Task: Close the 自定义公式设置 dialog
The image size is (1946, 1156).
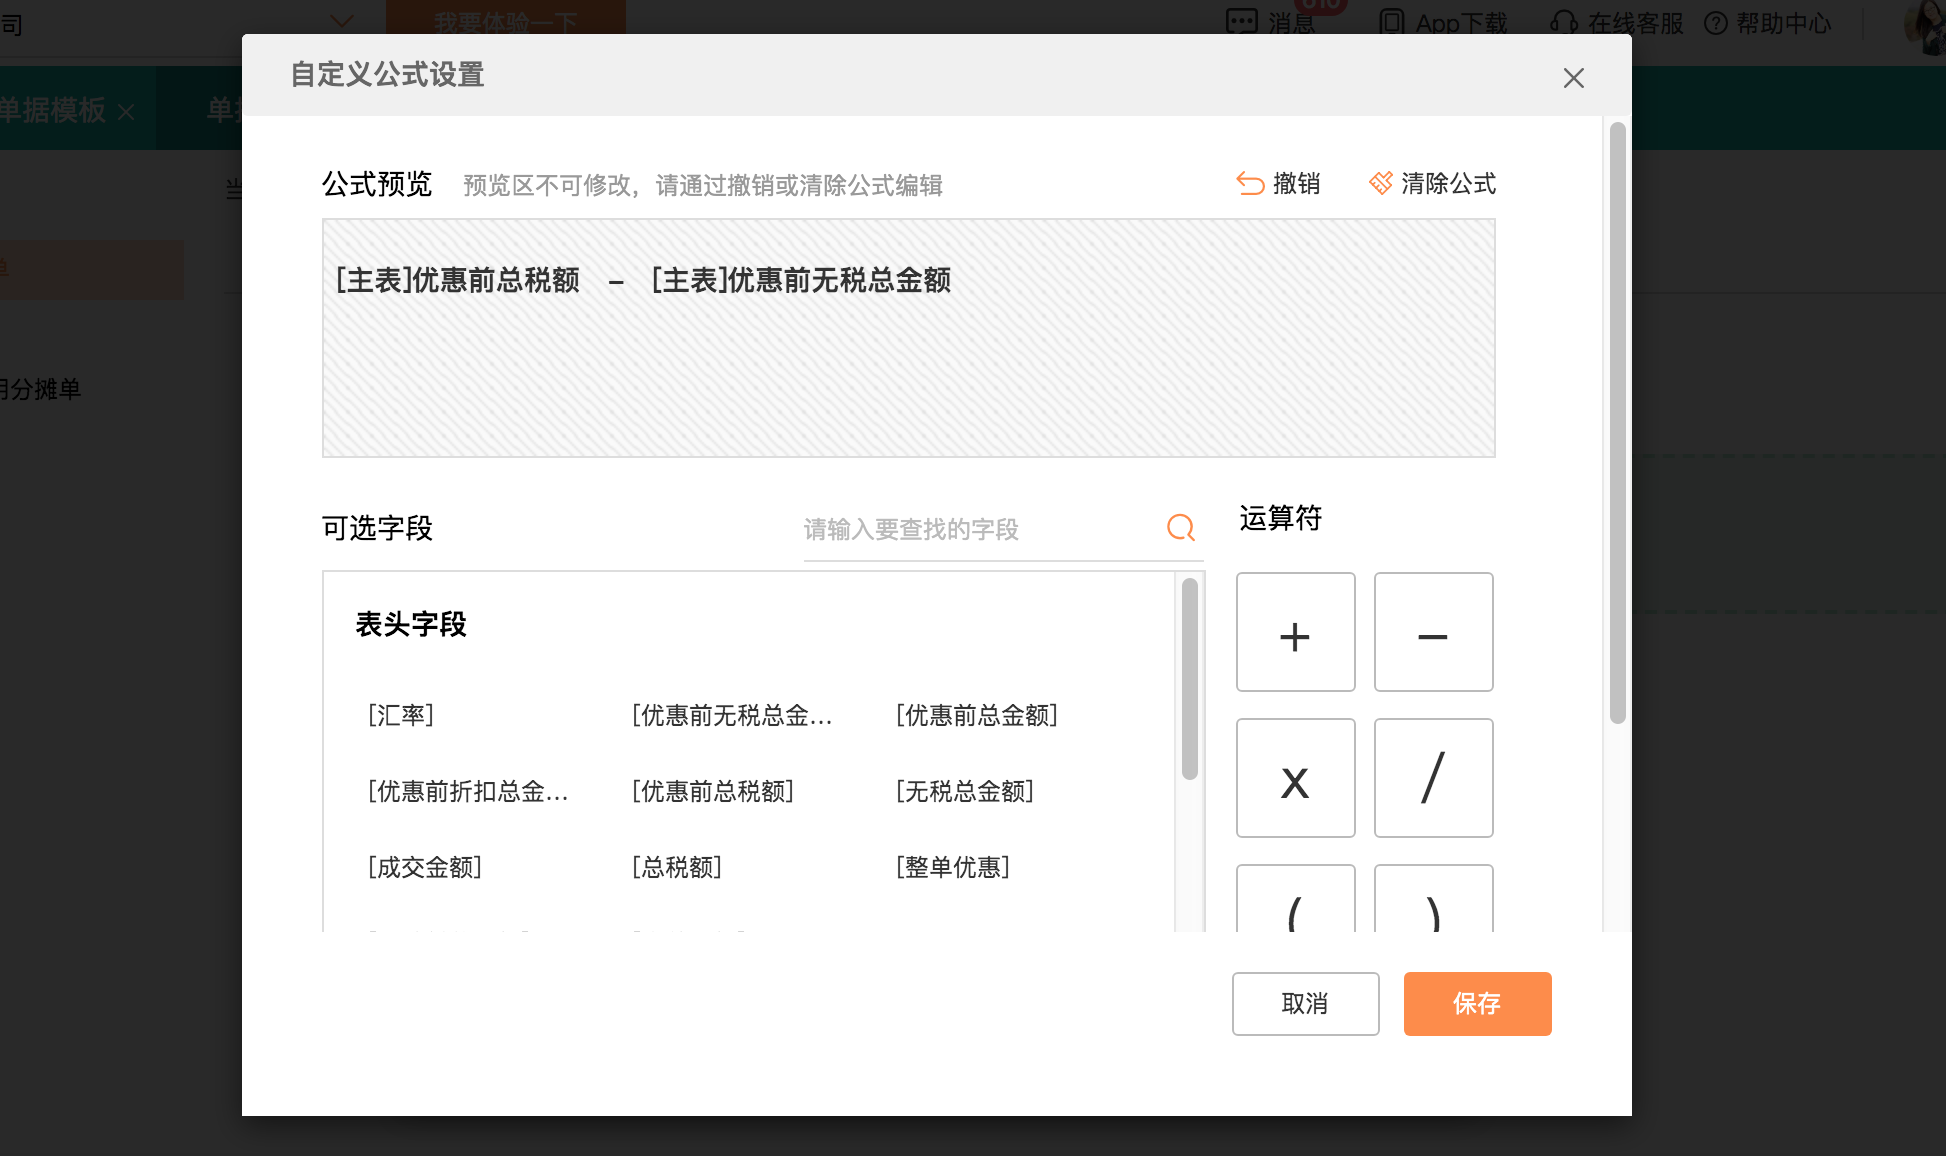Action: [1573, 77]
